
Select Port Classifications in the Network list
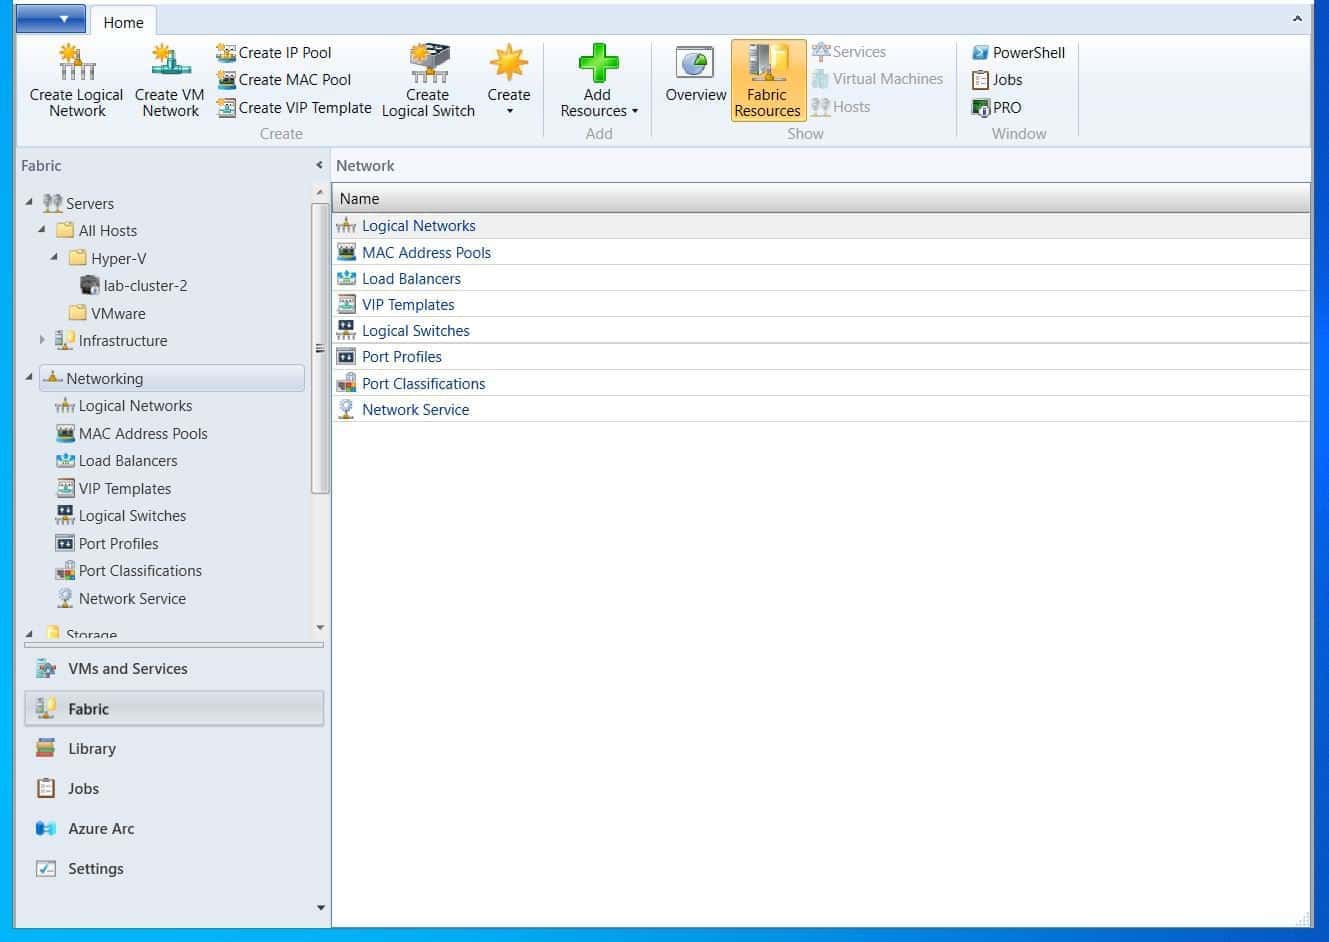pyautogui.click(x=423, y=383)
